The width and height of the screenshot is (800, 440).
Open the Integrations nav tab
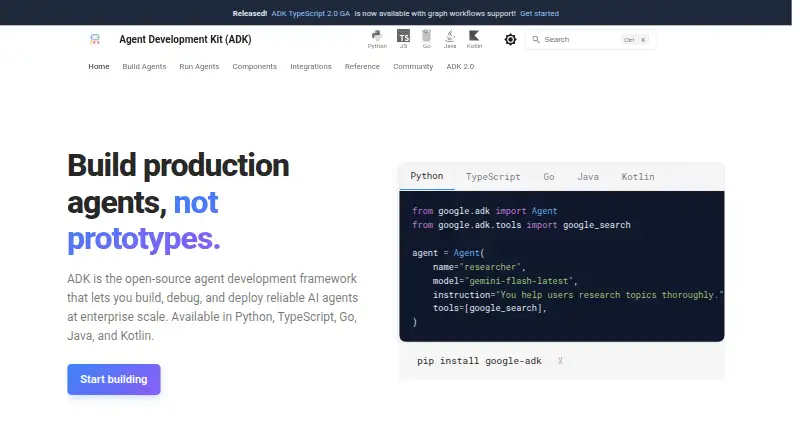(x=311, y=66)
